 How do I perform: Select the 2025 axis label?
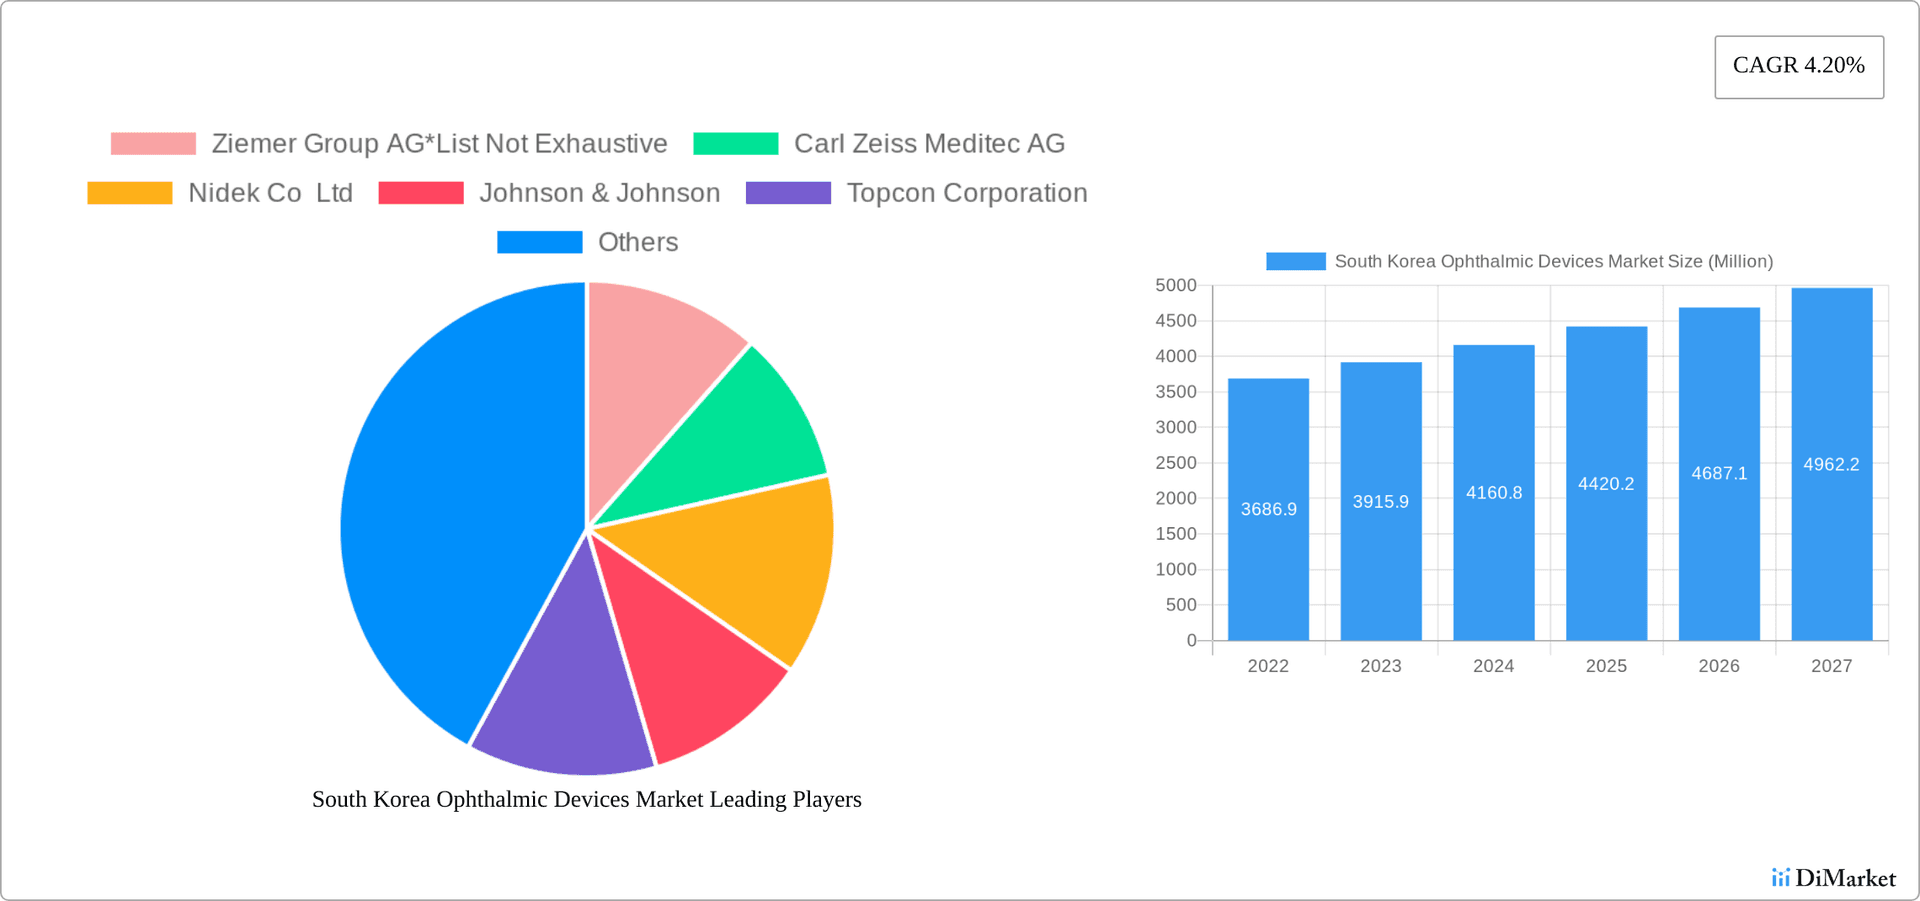1606,666
